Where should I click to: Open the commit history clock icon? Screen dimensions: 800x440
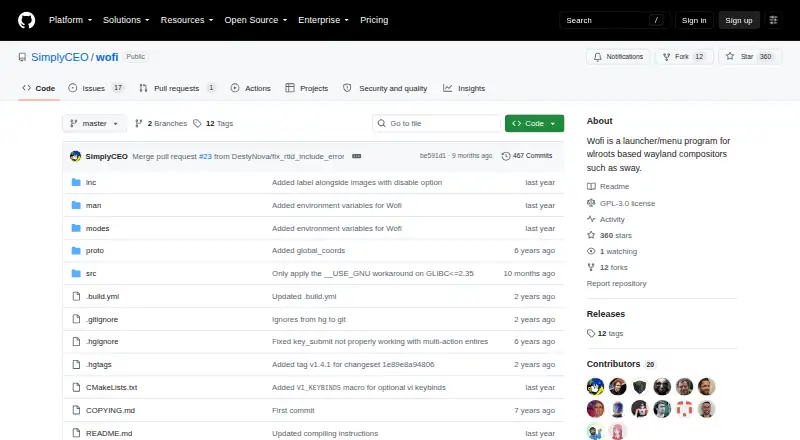(506, 156)
